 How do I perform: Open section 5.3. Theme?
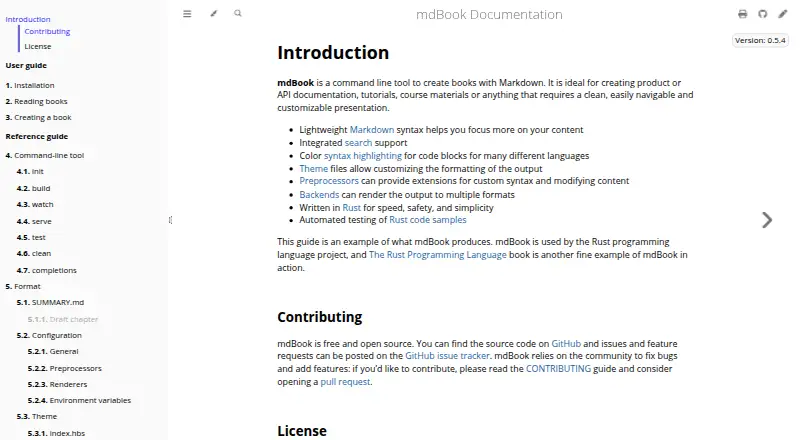click(37, 417)
